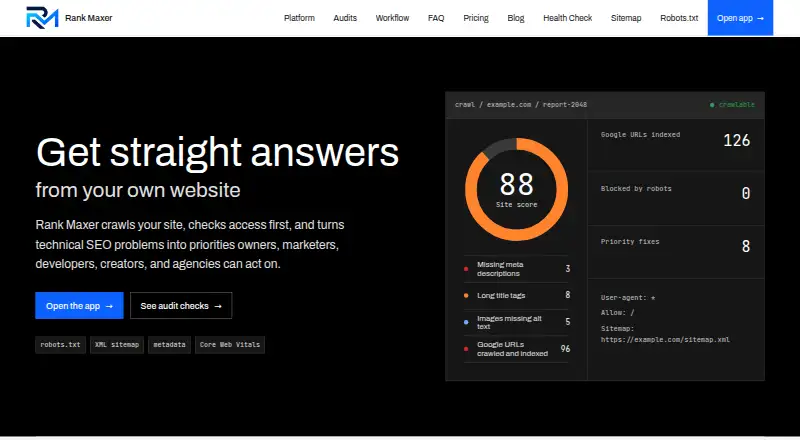Screen dimensions: 800x440
Task: Click the Get straight answers headline
Action: click(217, 152)
